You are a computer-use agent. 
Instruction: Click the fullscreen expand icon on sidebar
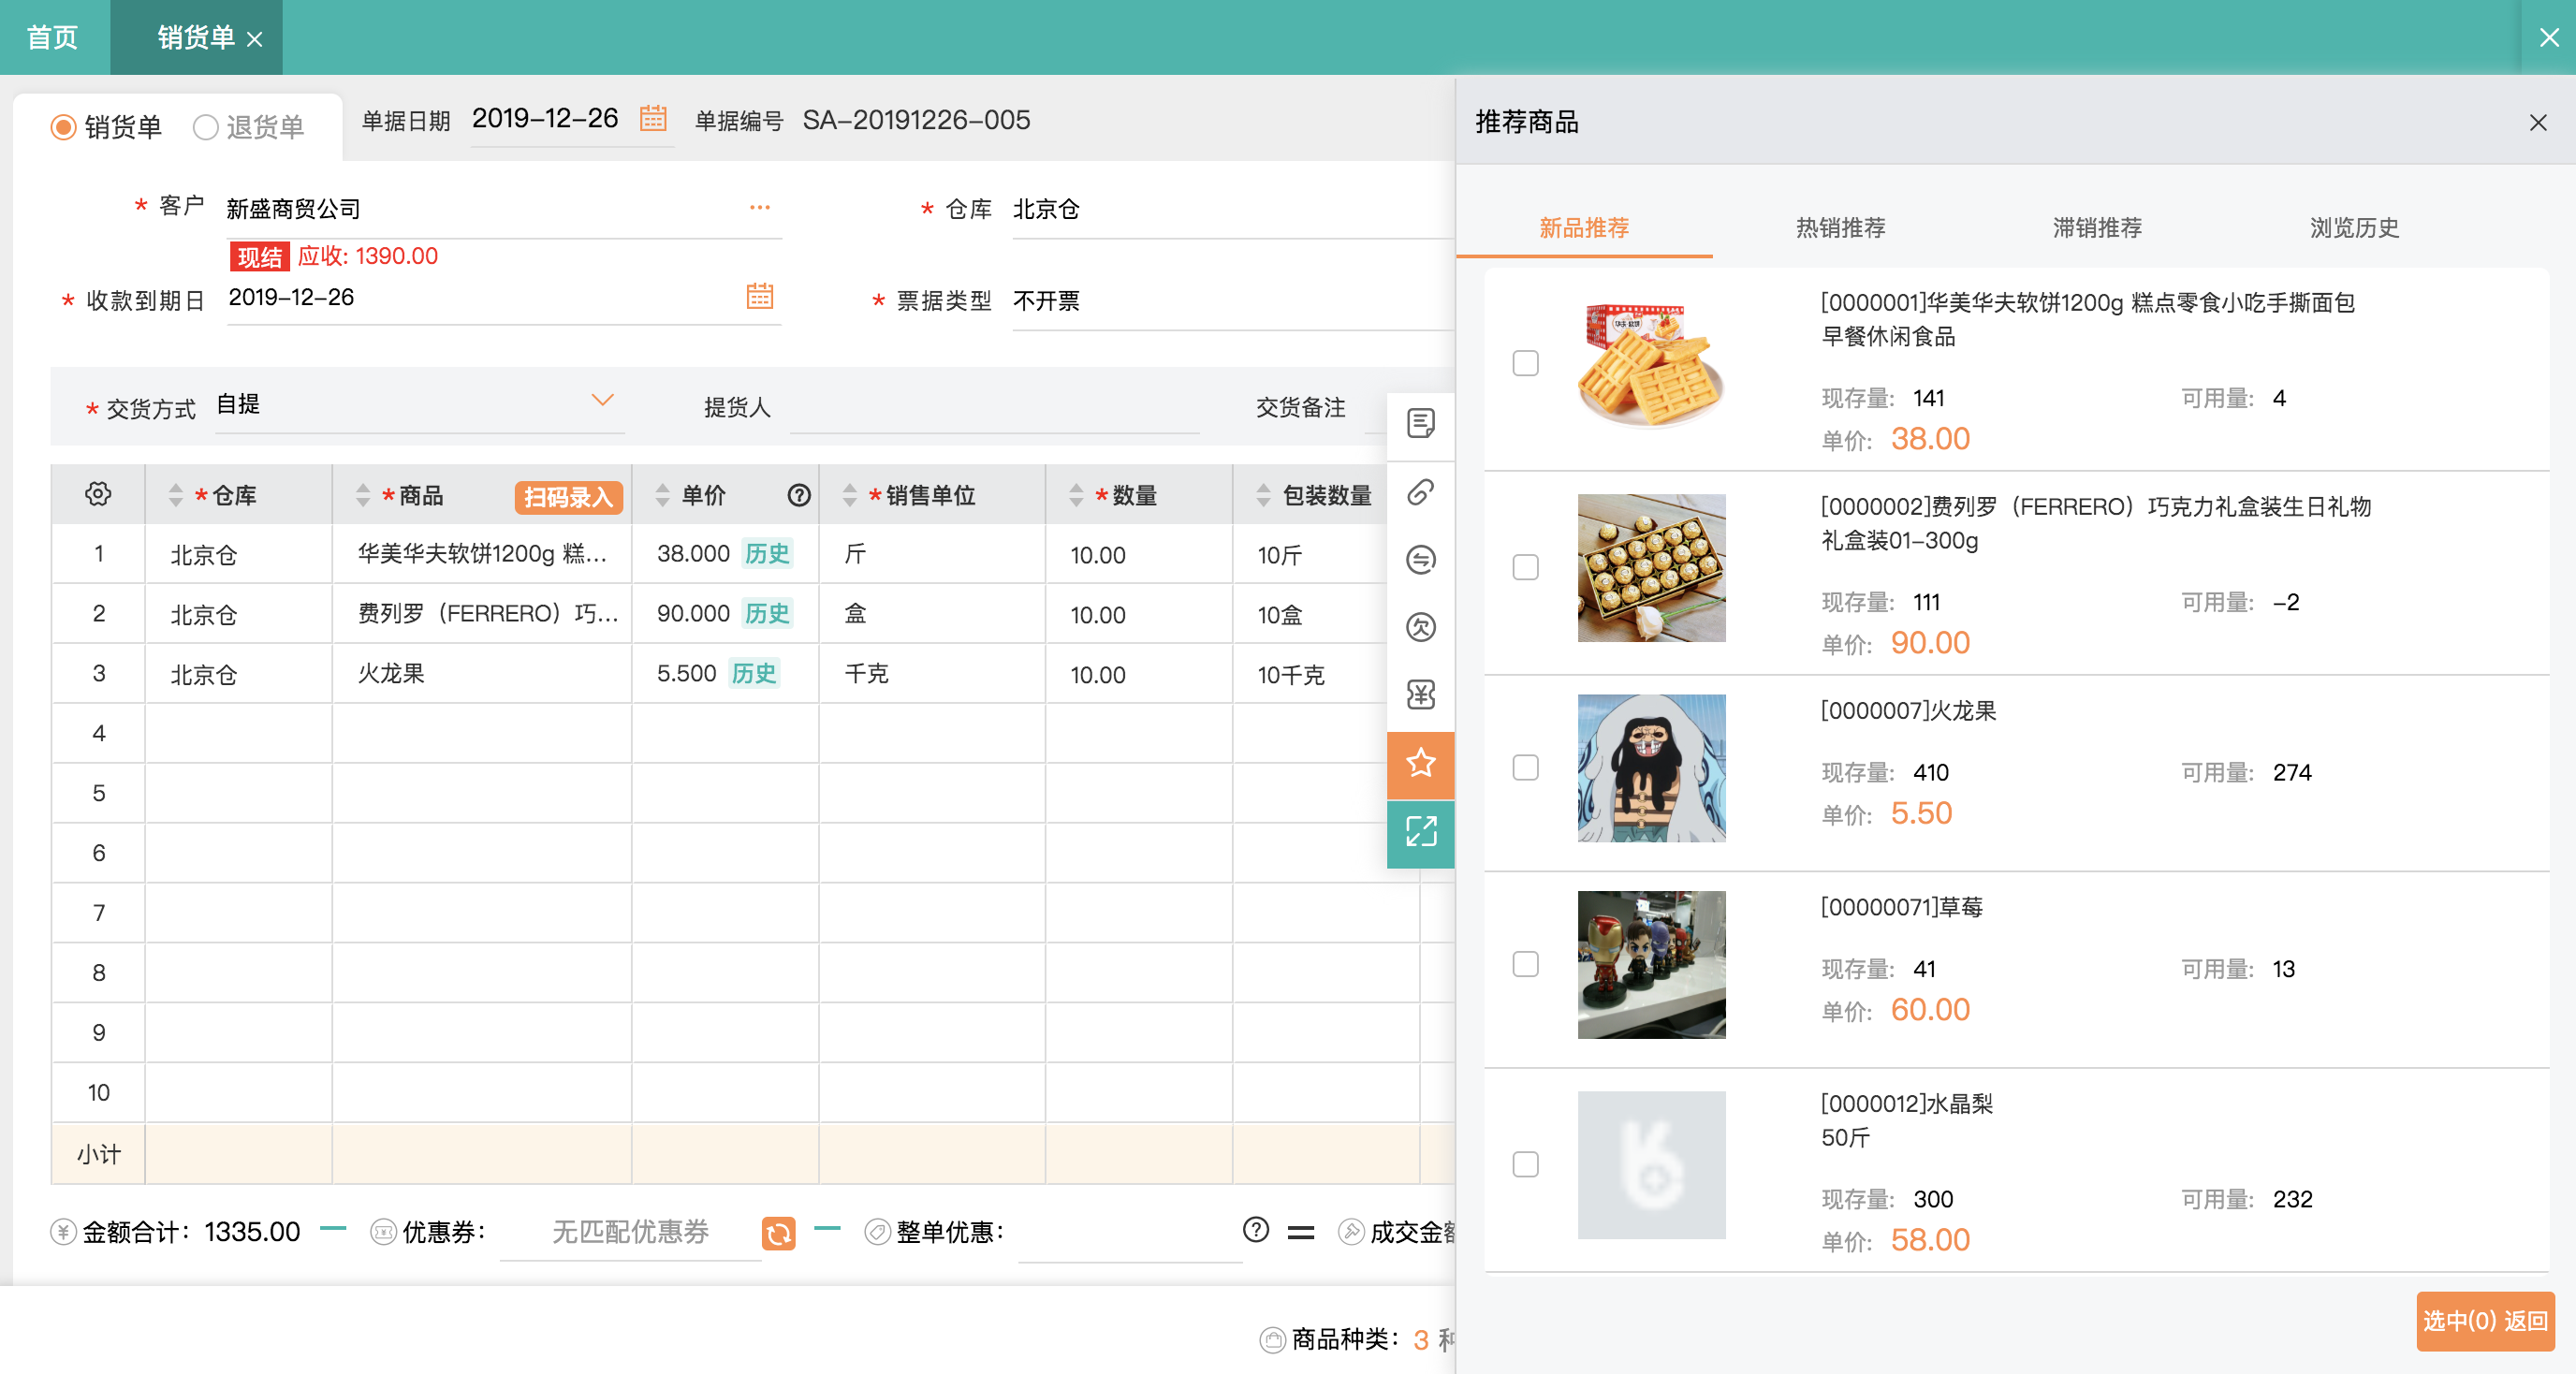point(1425,834)
